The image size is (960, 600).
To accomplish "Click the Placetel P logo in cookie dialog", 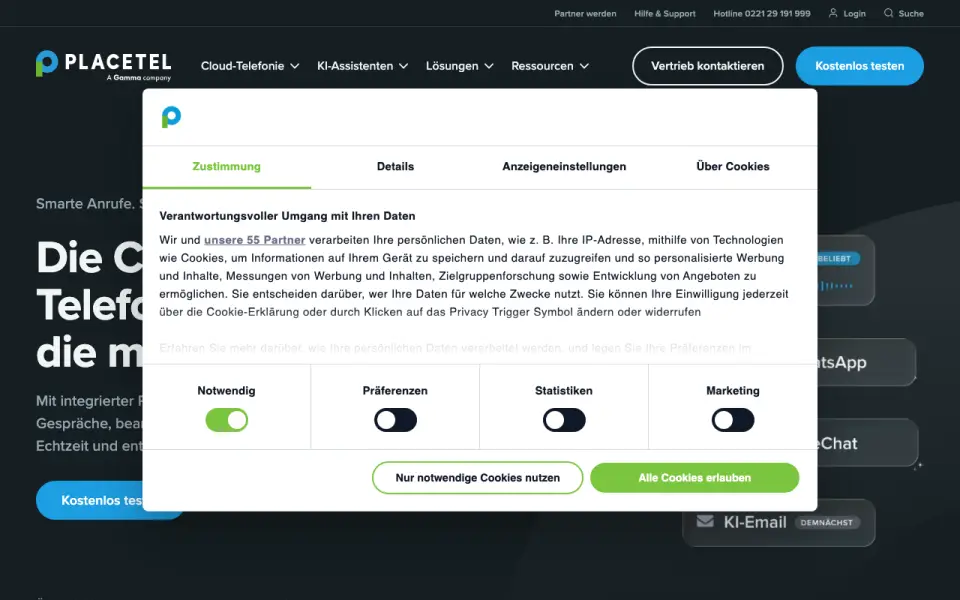I will pyautogui.click(x=171, y=117).
